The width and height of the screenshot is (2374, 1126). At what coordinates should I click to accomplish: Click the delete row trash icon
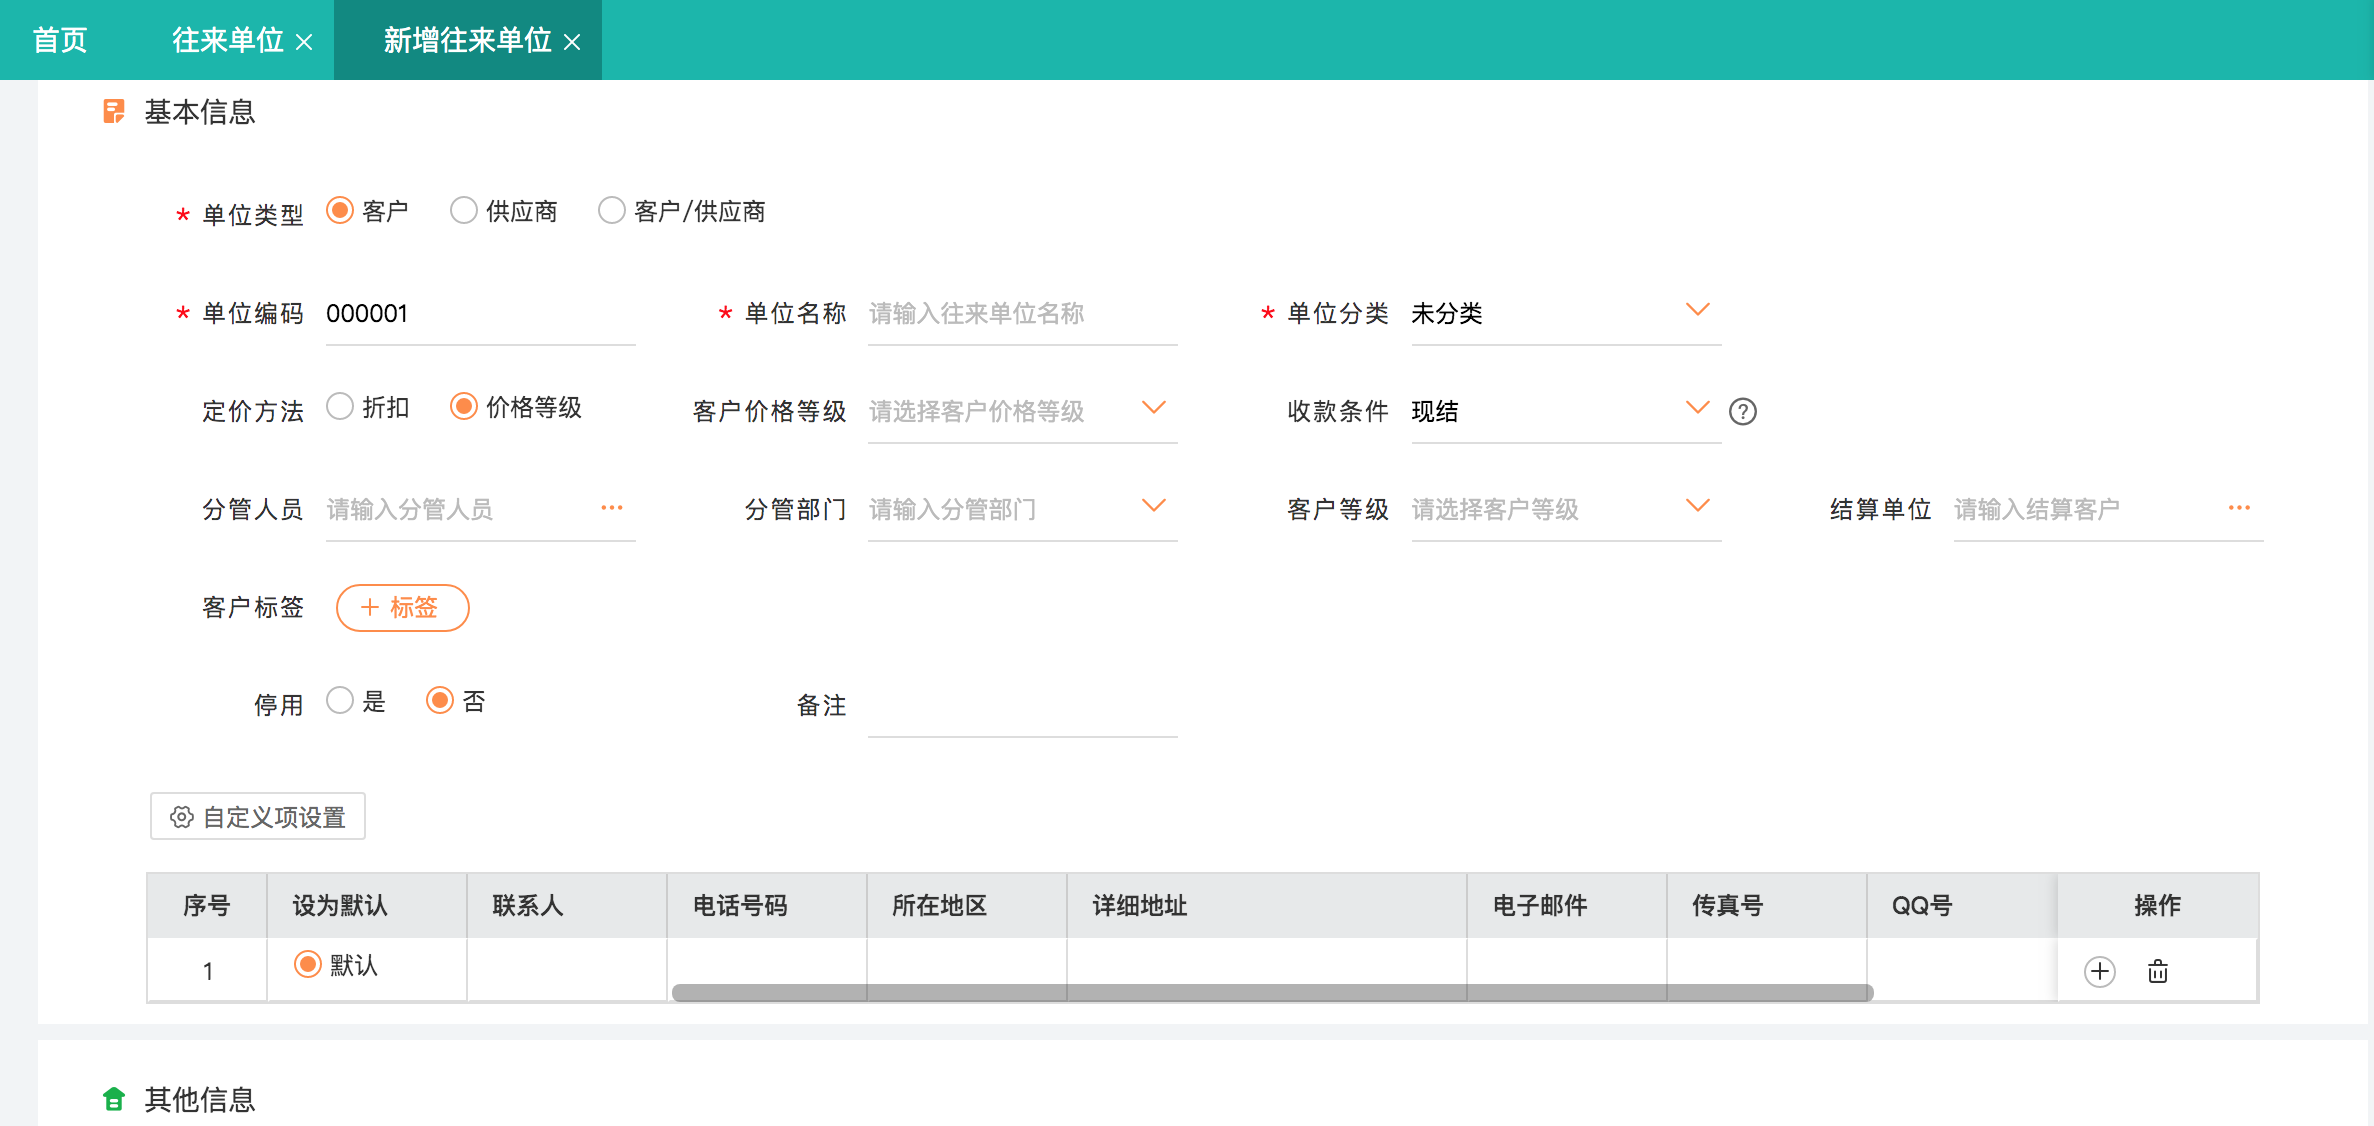coord(2156,970)
